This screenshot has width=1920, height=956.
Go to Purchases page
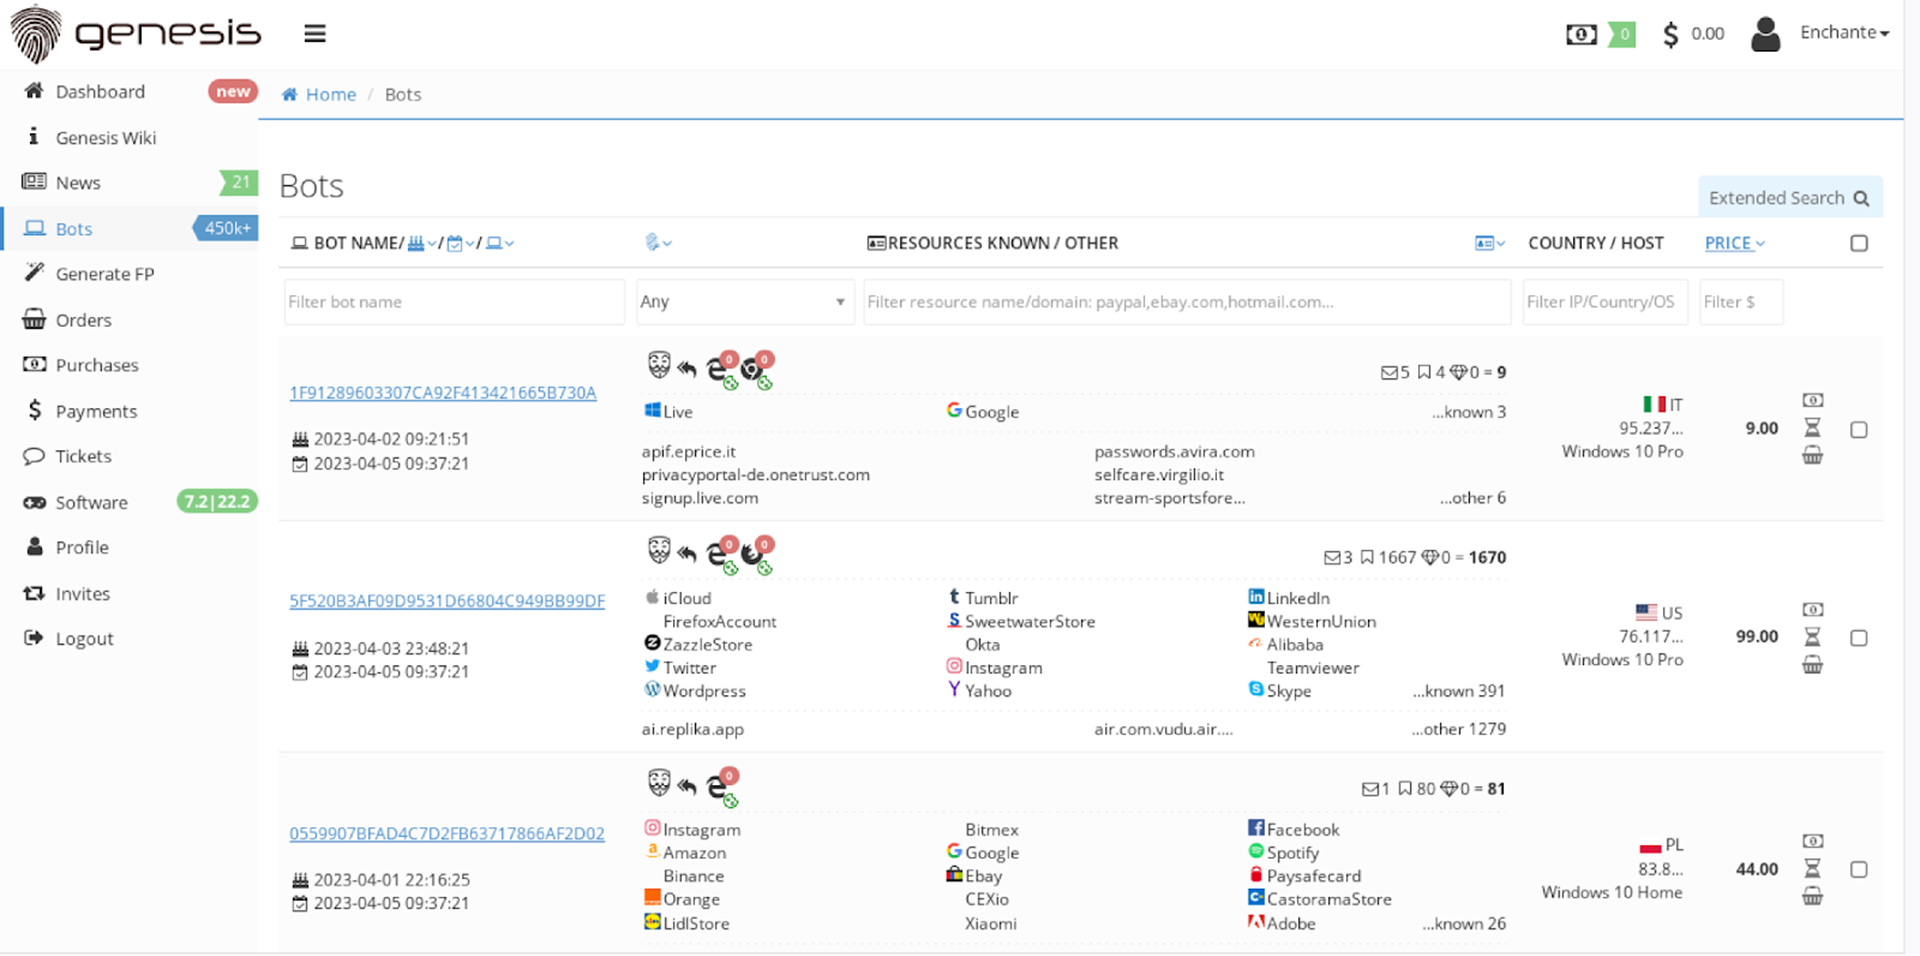(x=97, y=365)
